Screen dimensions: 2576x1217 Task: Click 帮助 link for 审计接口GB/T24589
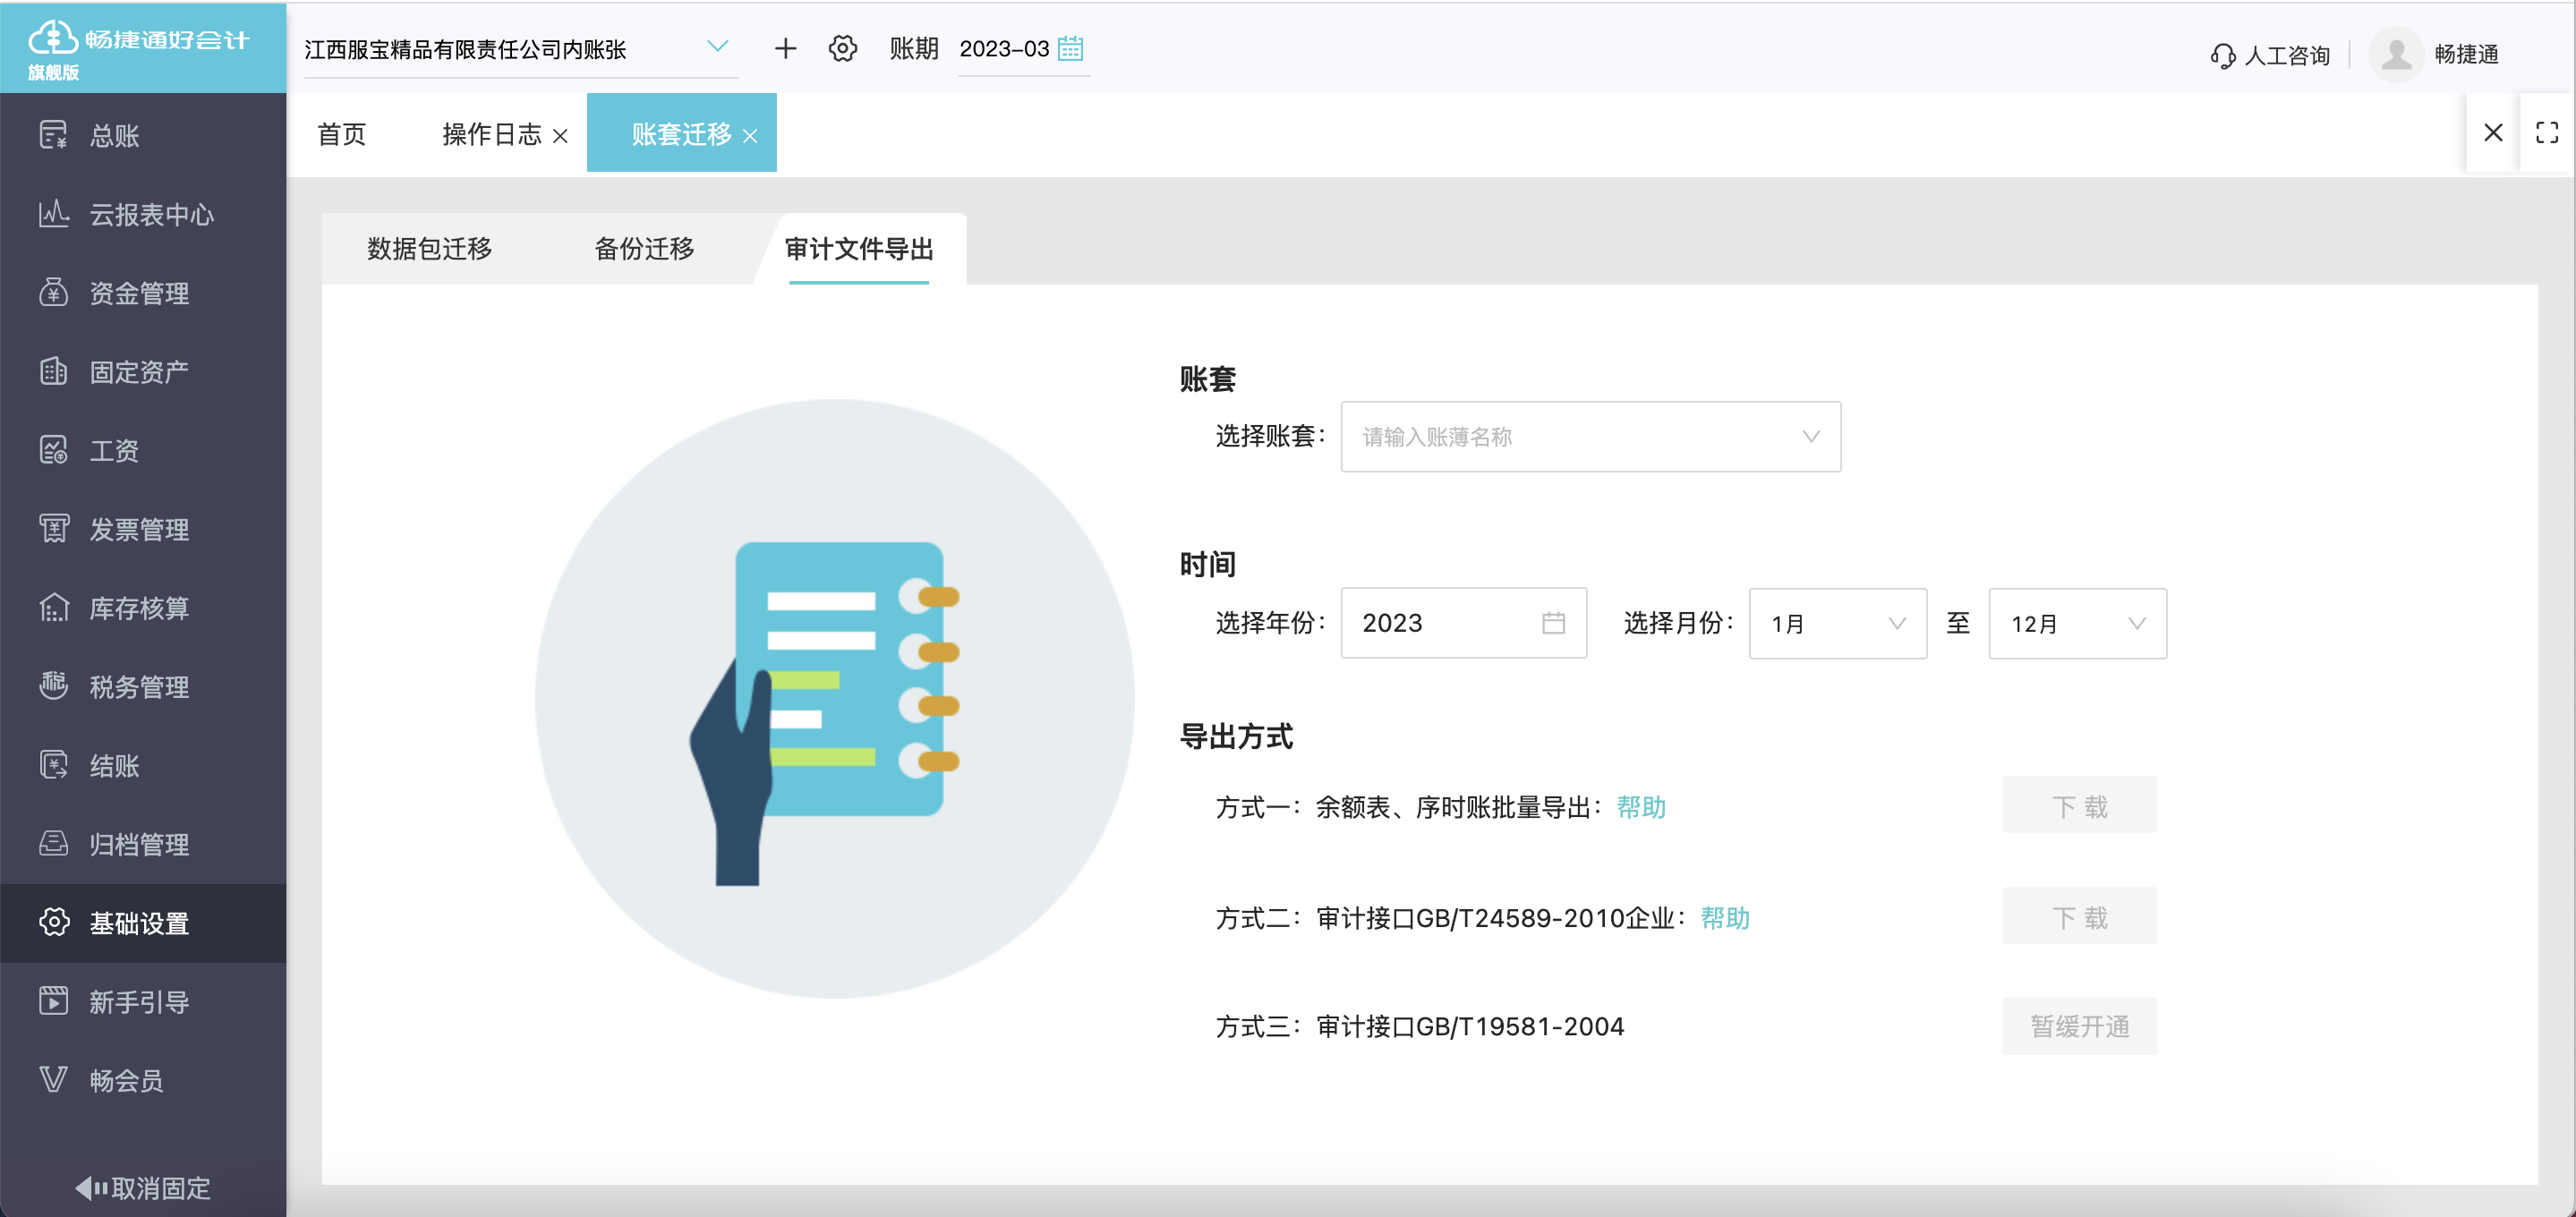pos(1725,916)
